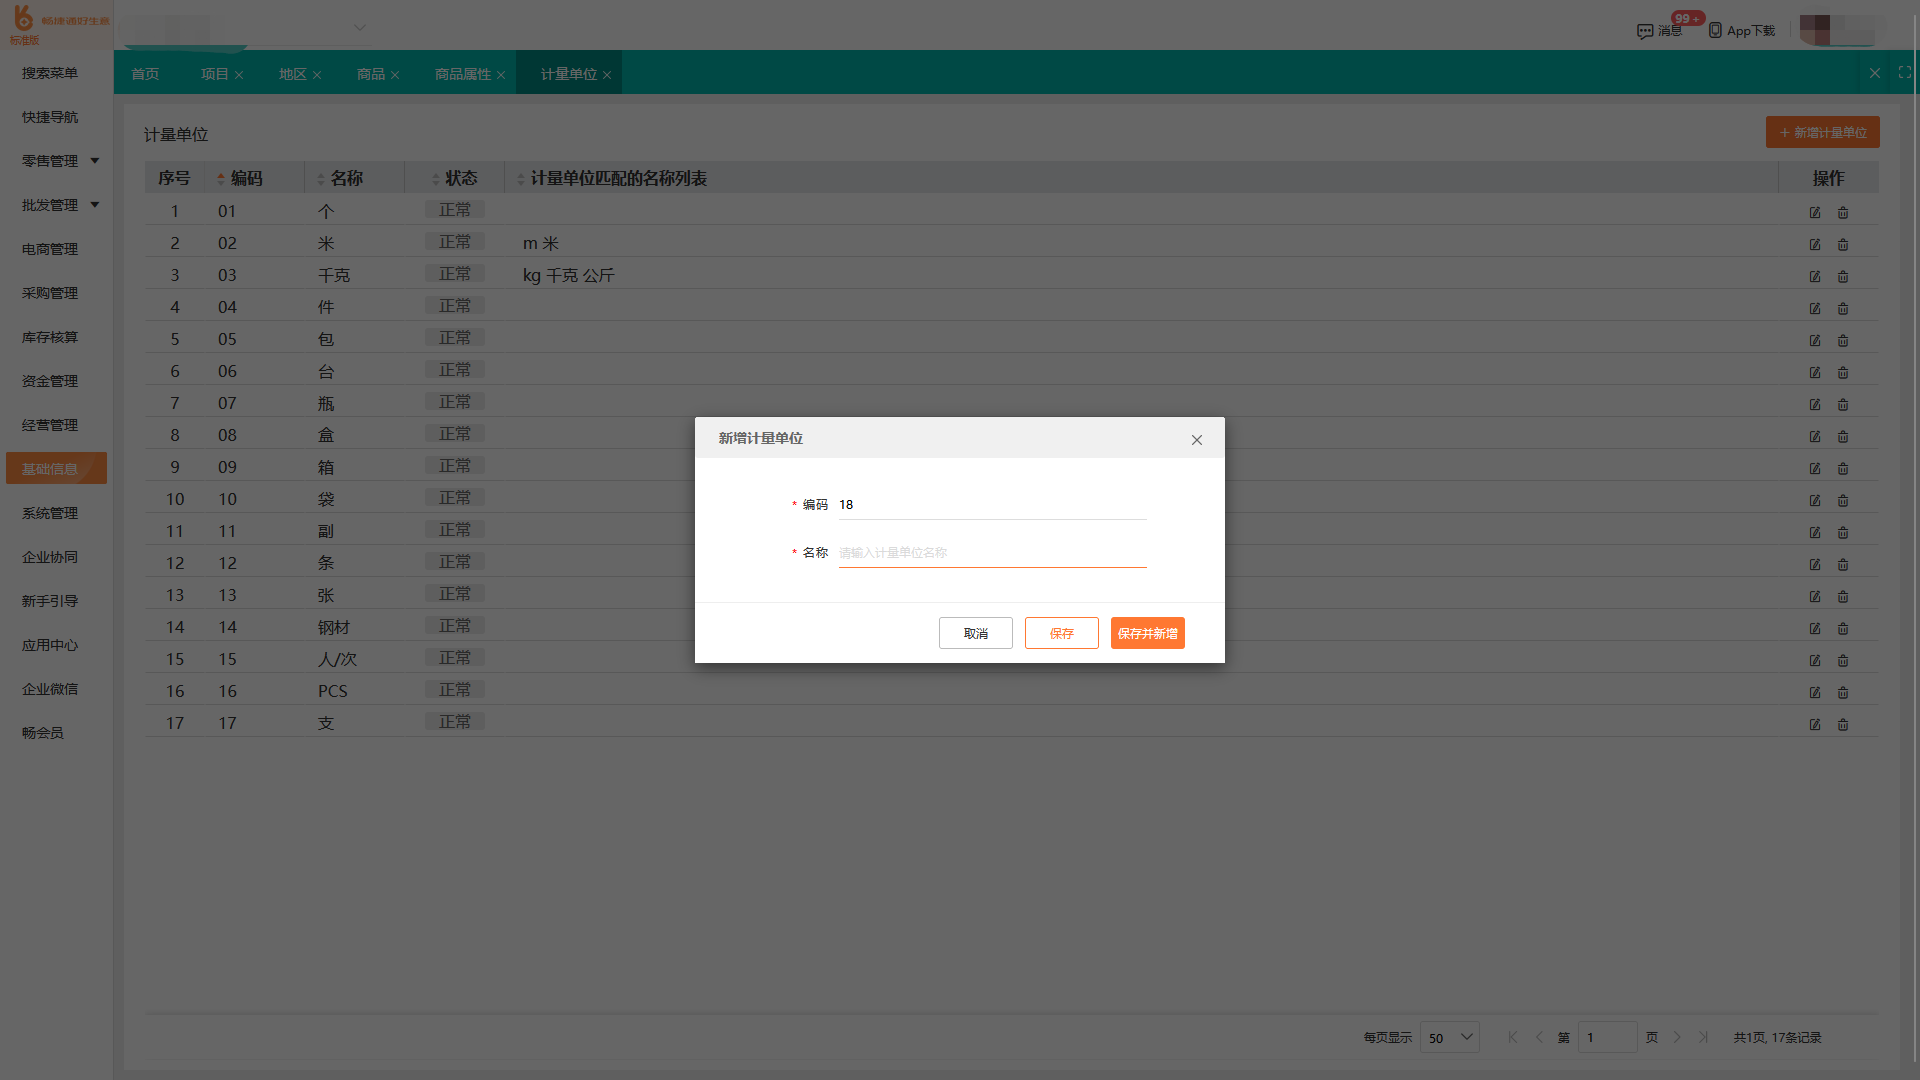Click 取消 button in dialog
The image size is (1920, 1080).
[976, 633]
